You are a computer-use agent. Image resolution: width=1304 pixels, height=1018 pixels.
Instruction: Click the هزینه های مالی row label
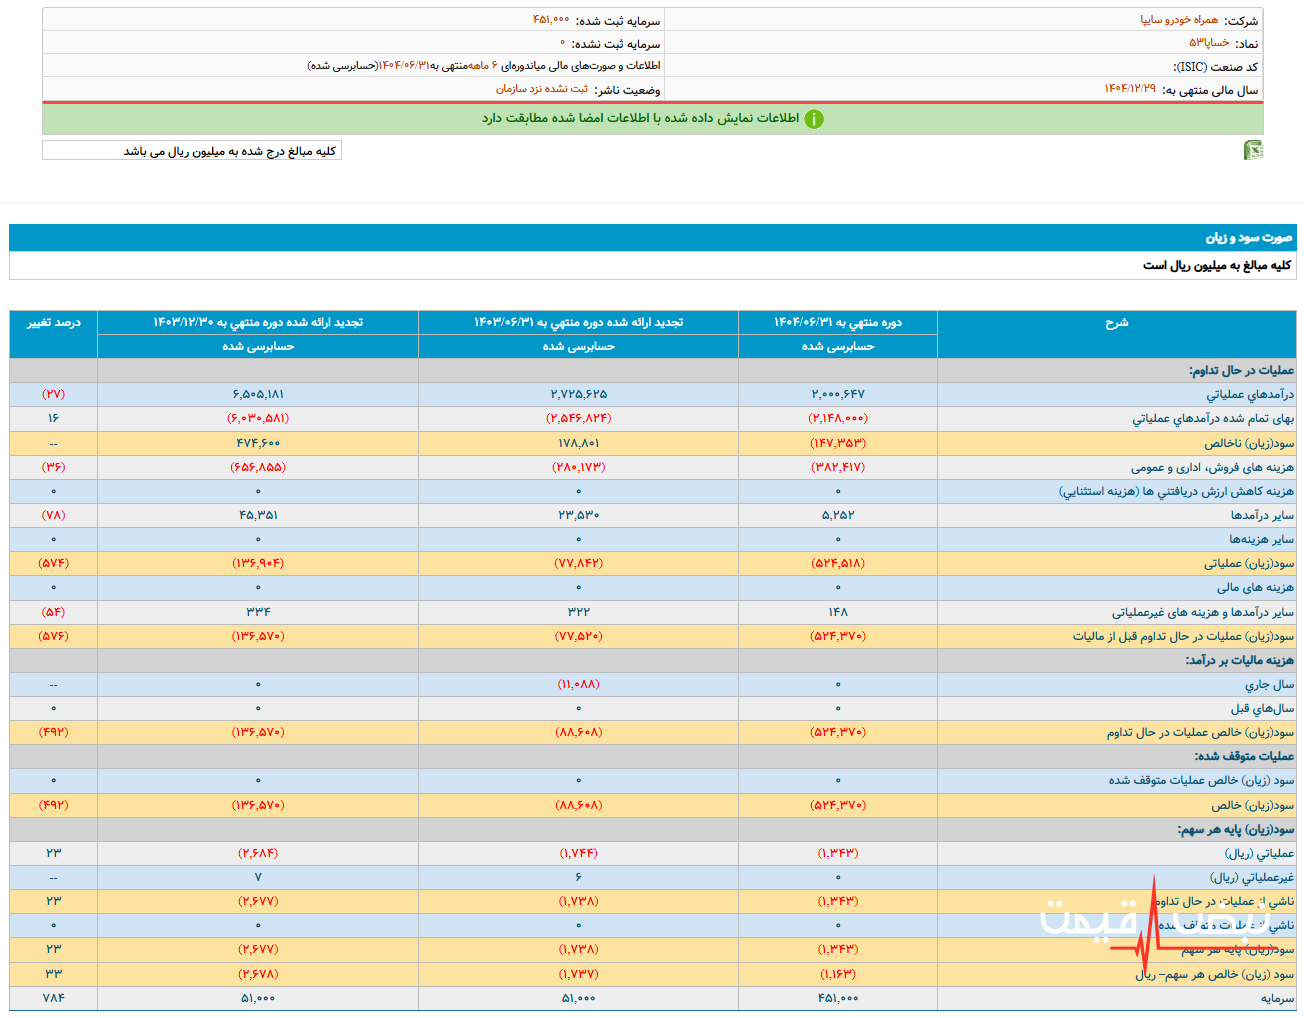[x=1255, y=588]
